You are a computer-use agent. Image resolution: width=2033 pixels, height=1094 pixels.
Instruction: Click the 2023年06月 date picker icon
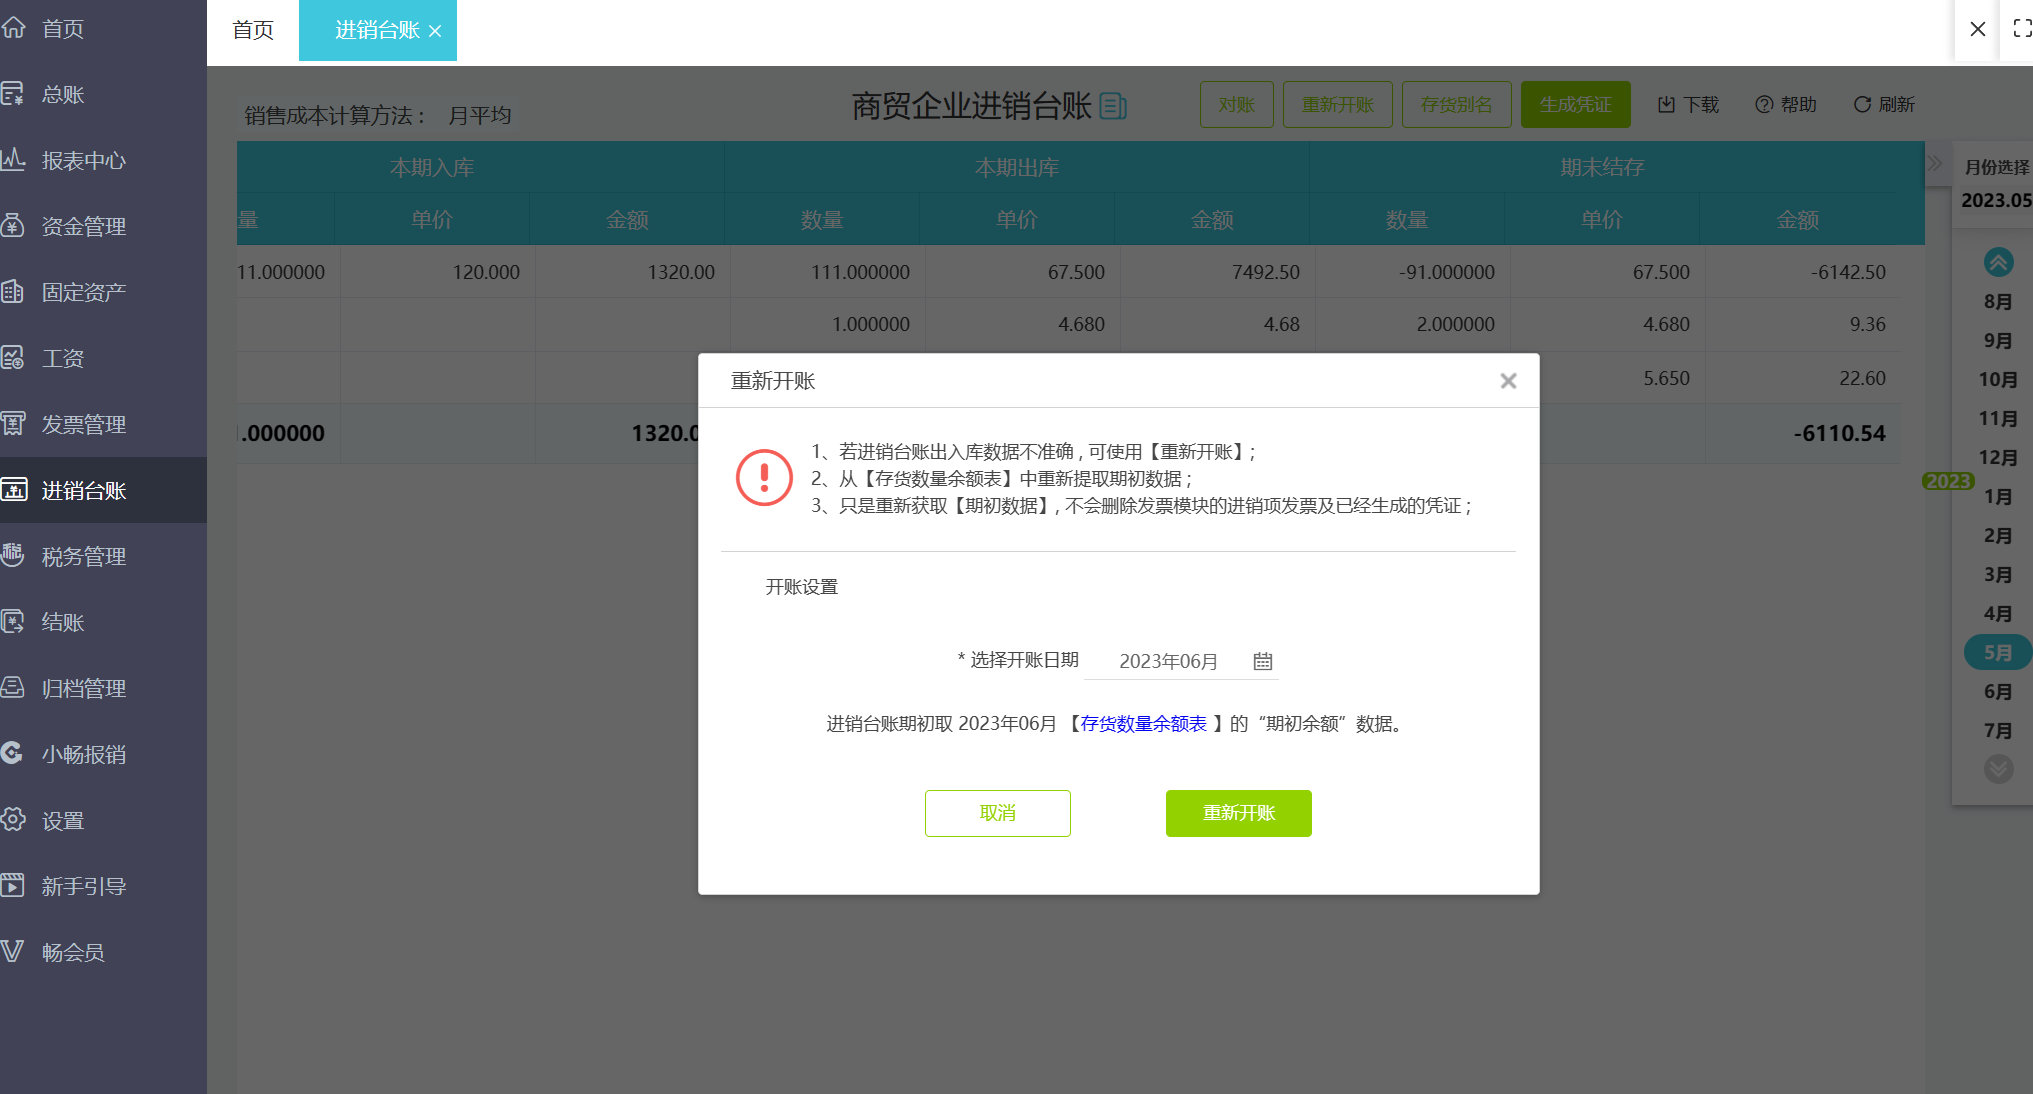tap(1262, 660)
